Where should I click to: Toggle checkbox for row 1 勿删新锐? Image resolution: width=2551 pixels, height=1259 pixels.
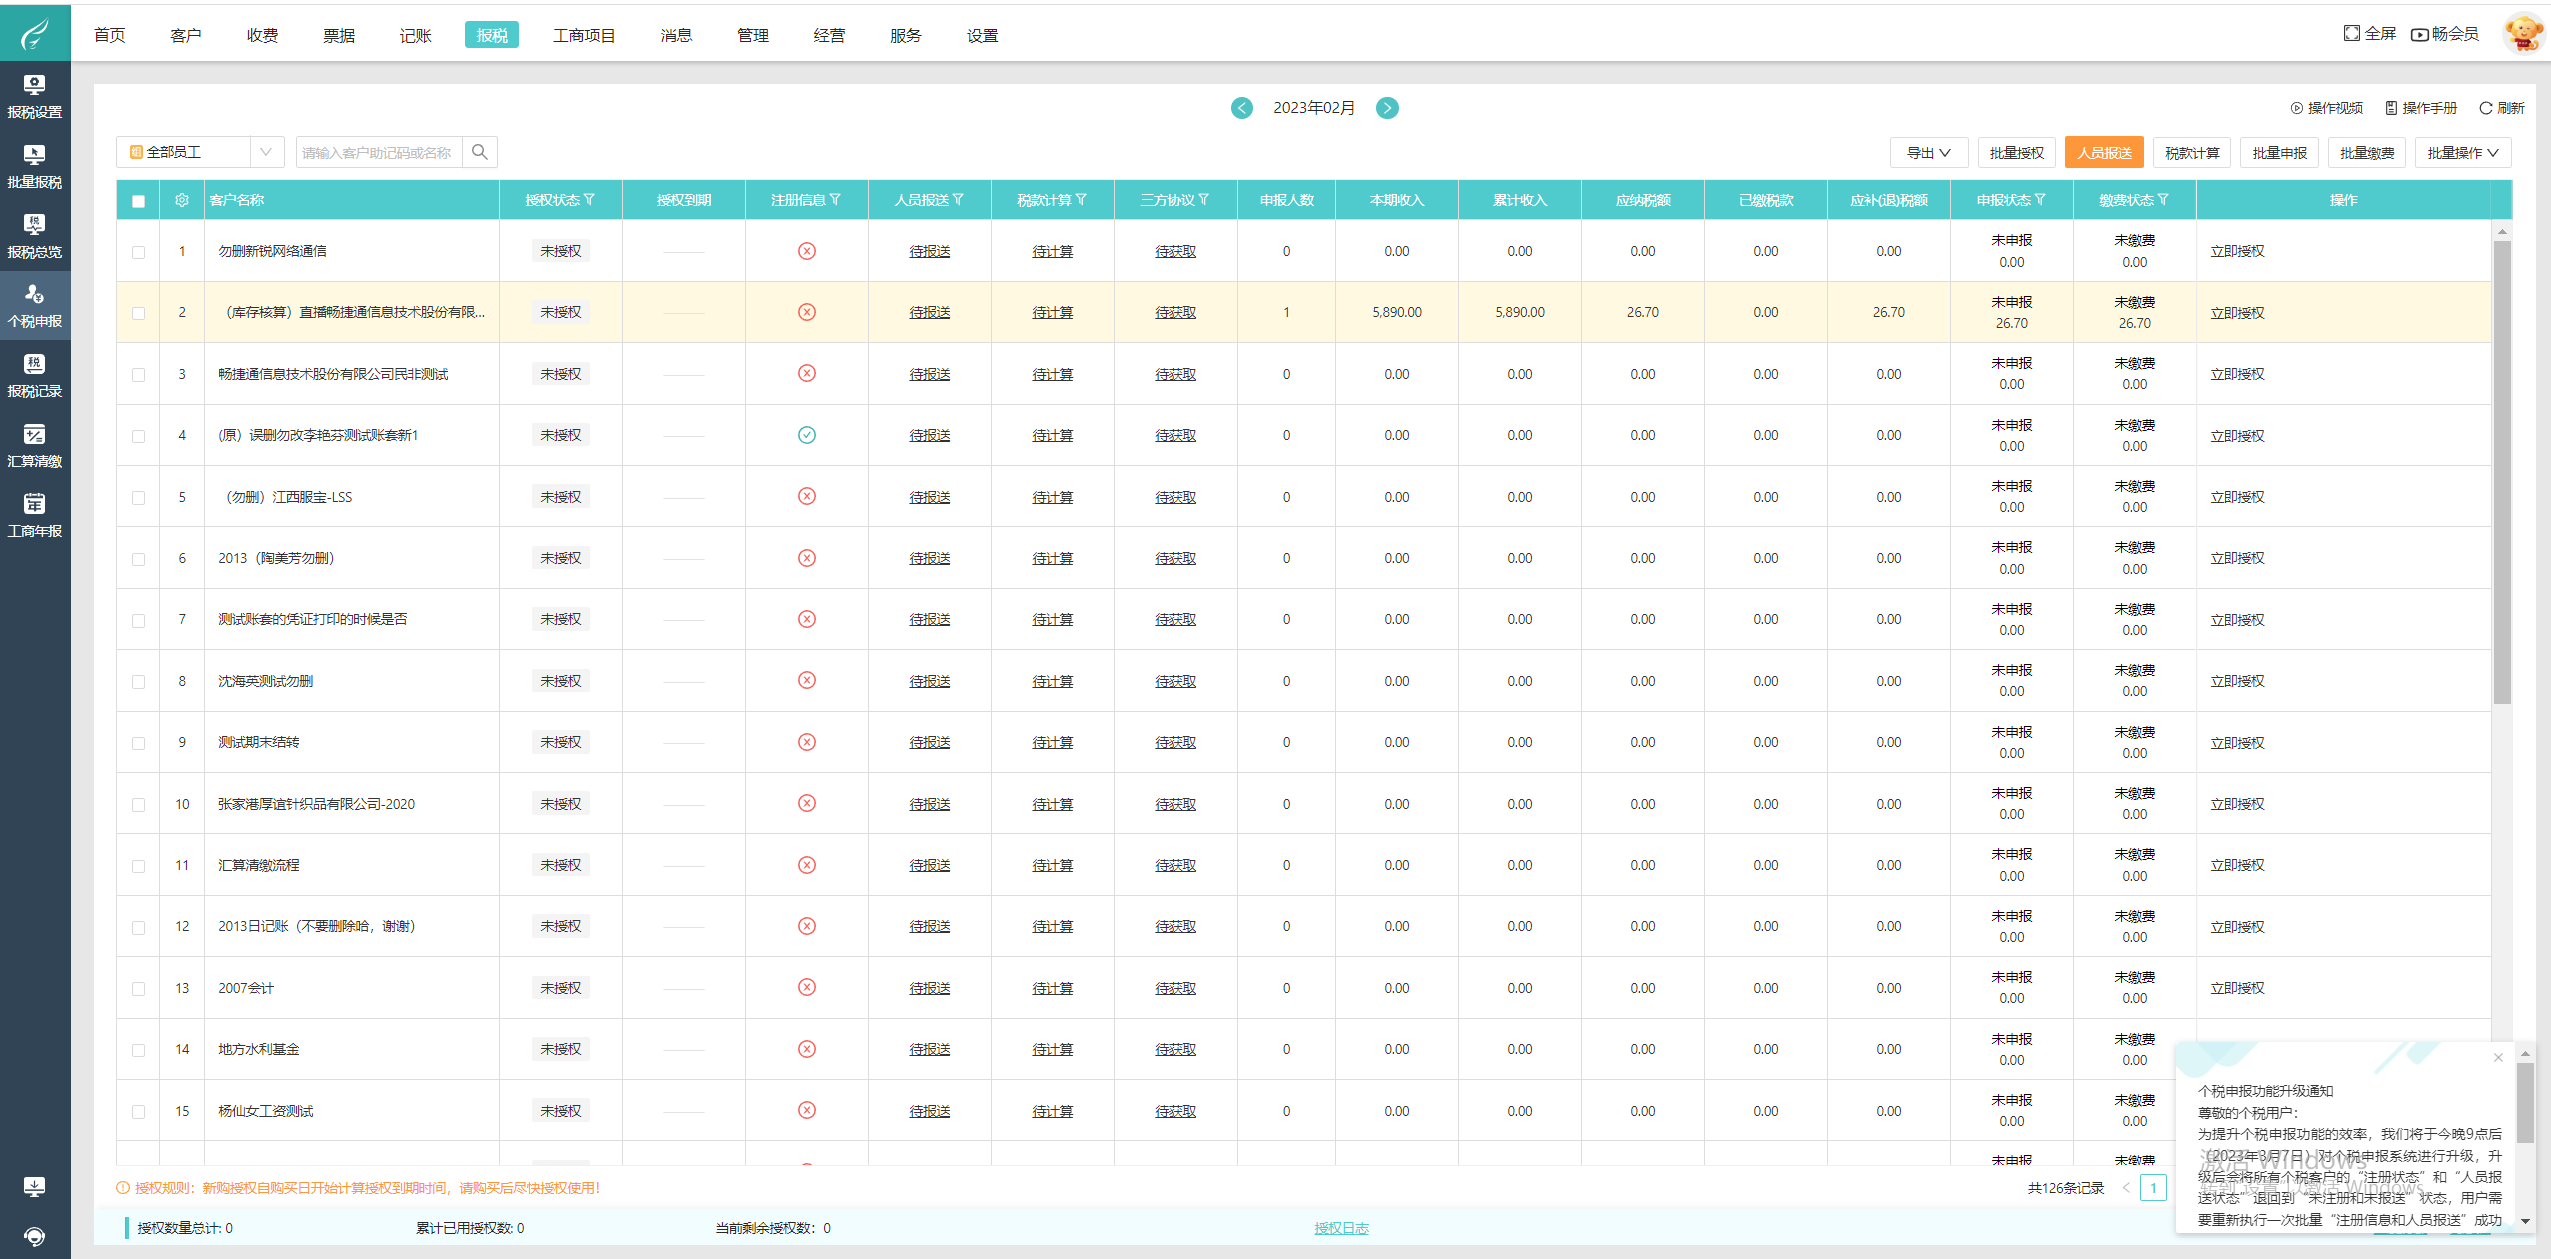[137, 250]
